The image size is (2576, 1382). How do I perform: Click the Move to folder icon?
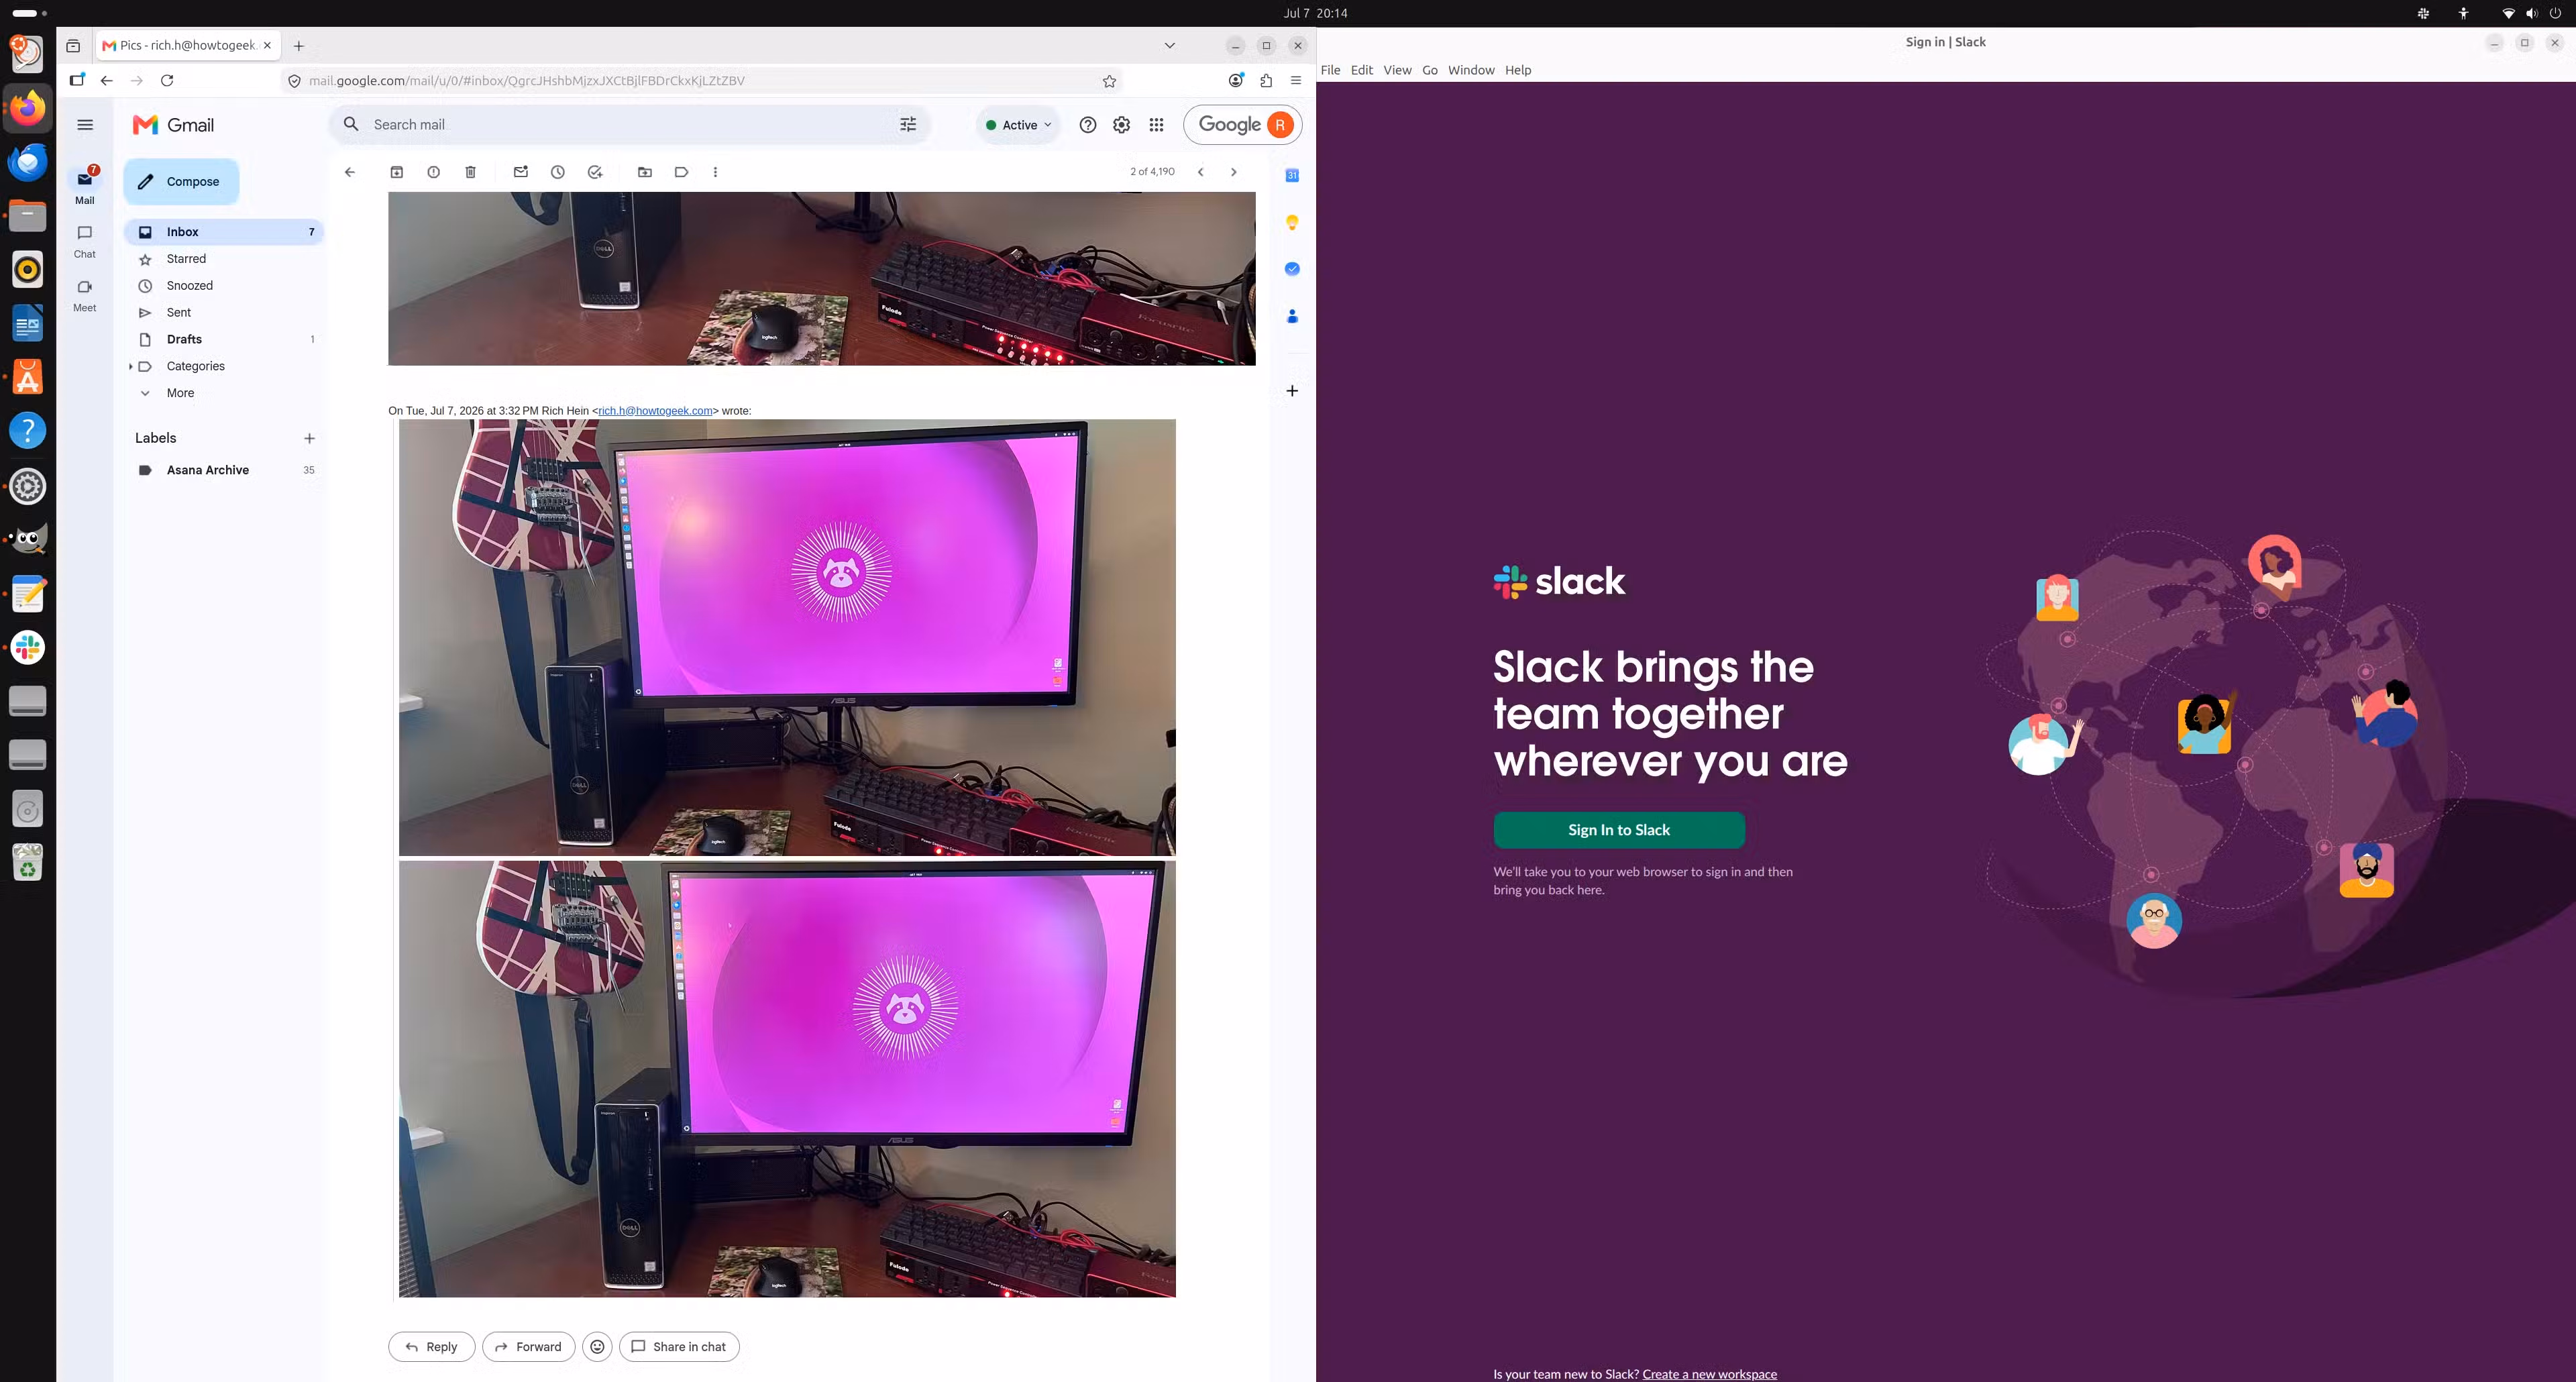645,172
